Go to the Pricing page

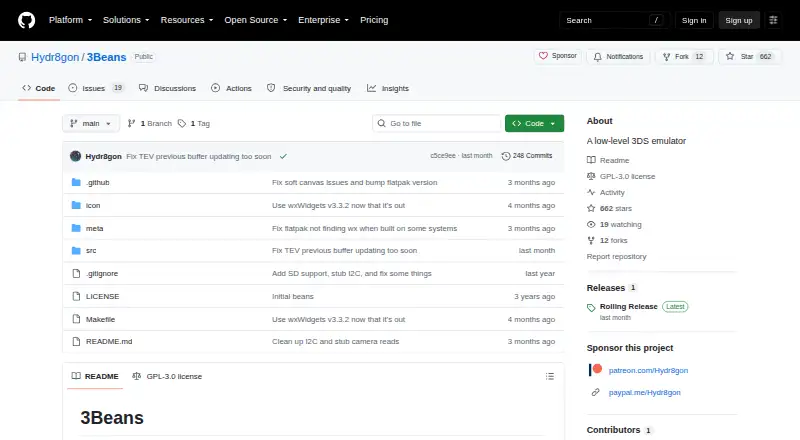[x=374, y=20]
